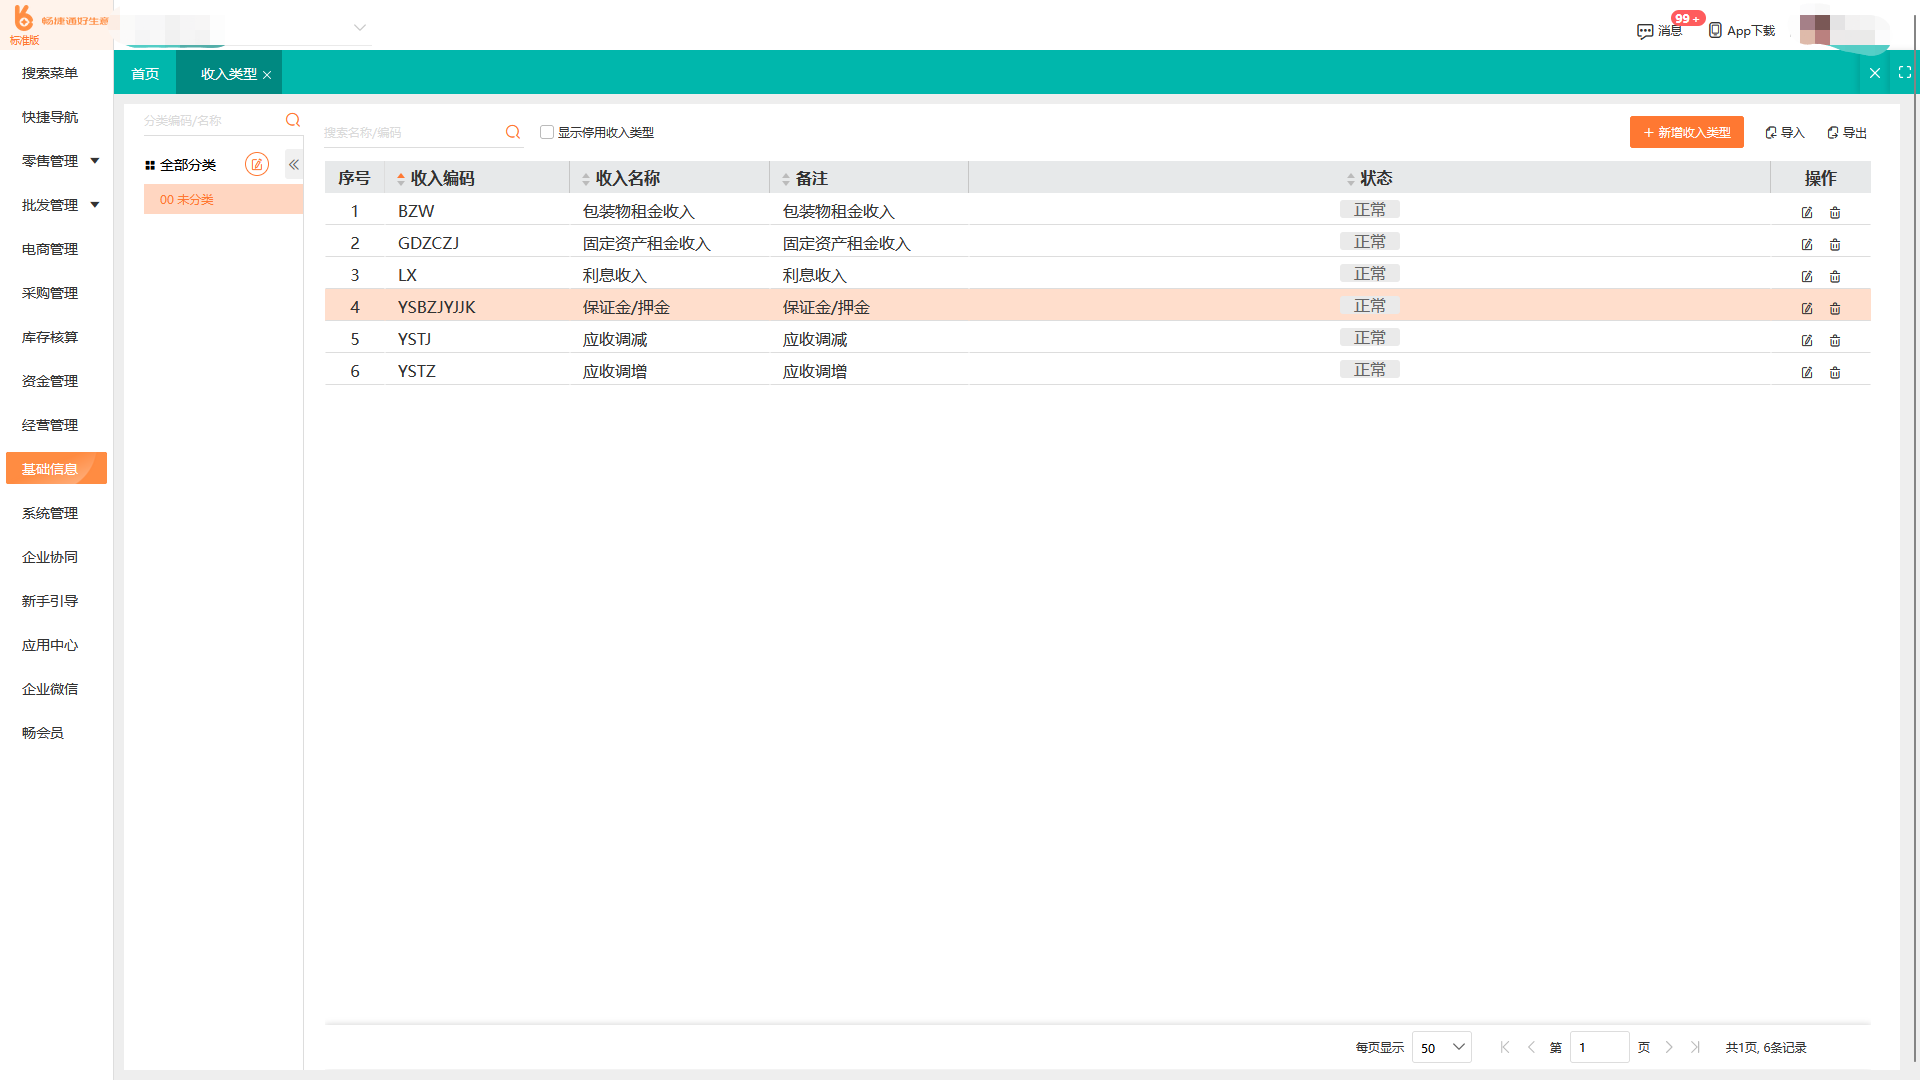Click the import 导入 icon button
1920x1080 pixels.
point(1785,132)
